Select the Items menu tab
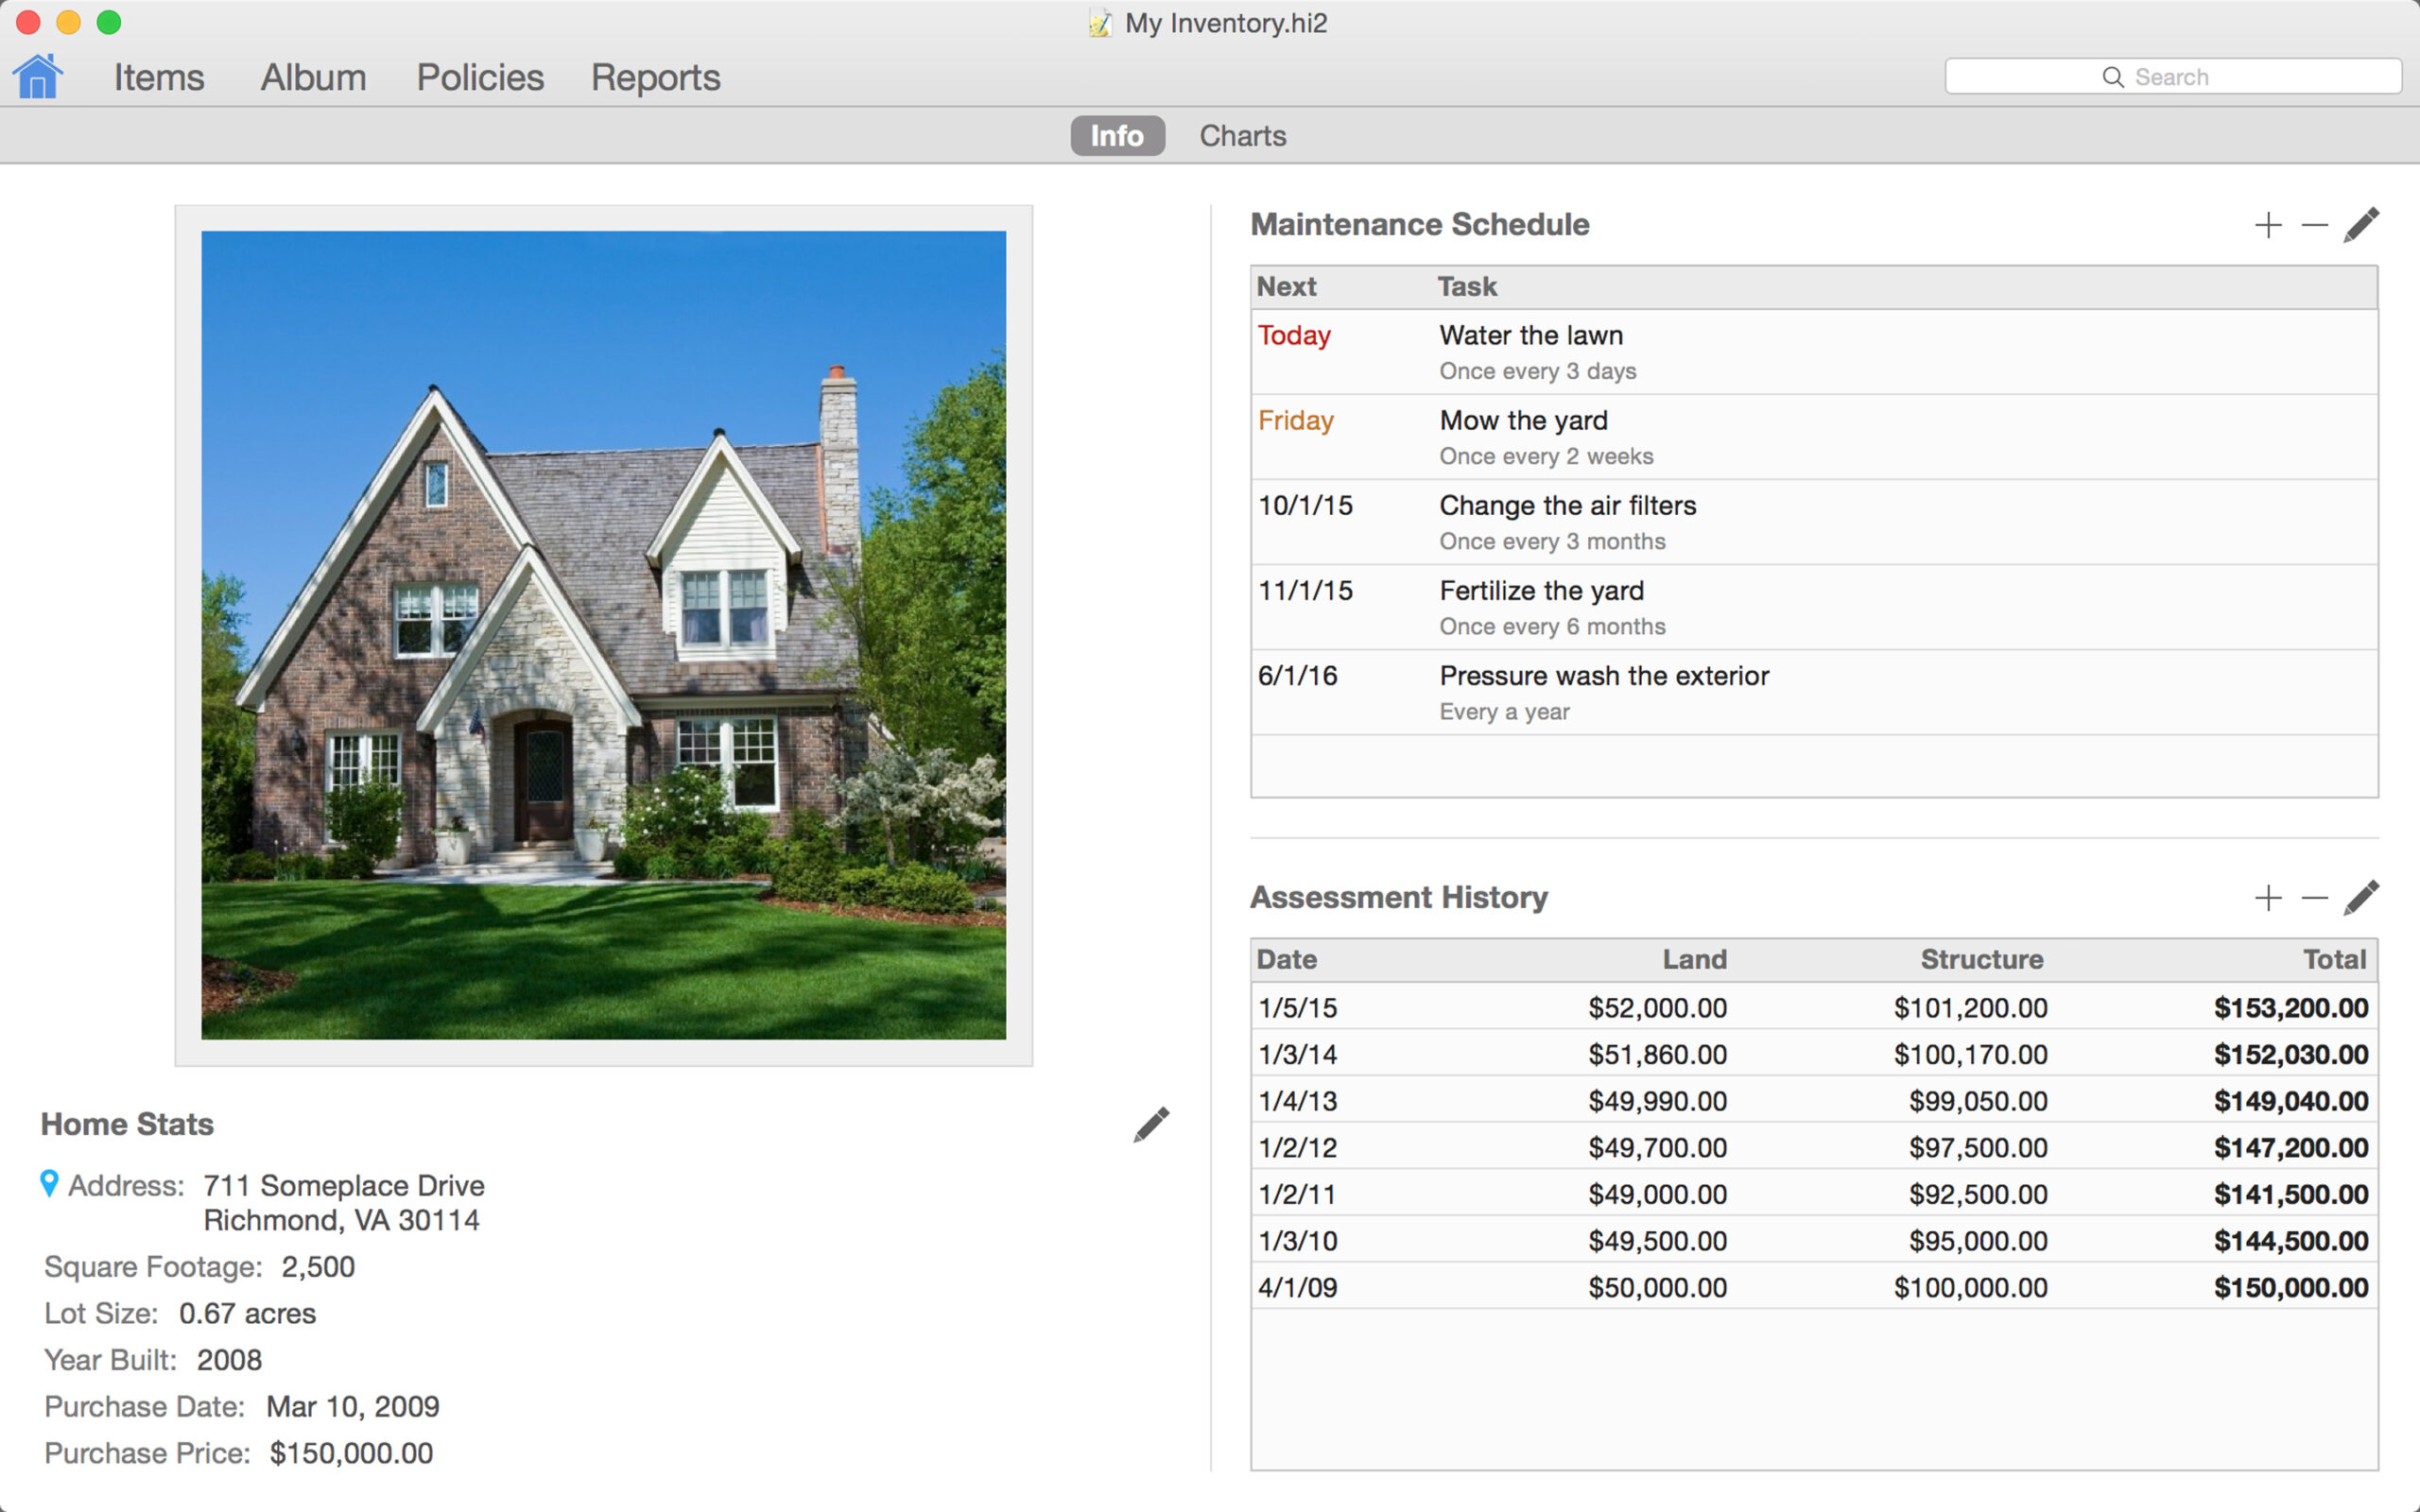2420x1512 pixels. click(x=157, y=77)
